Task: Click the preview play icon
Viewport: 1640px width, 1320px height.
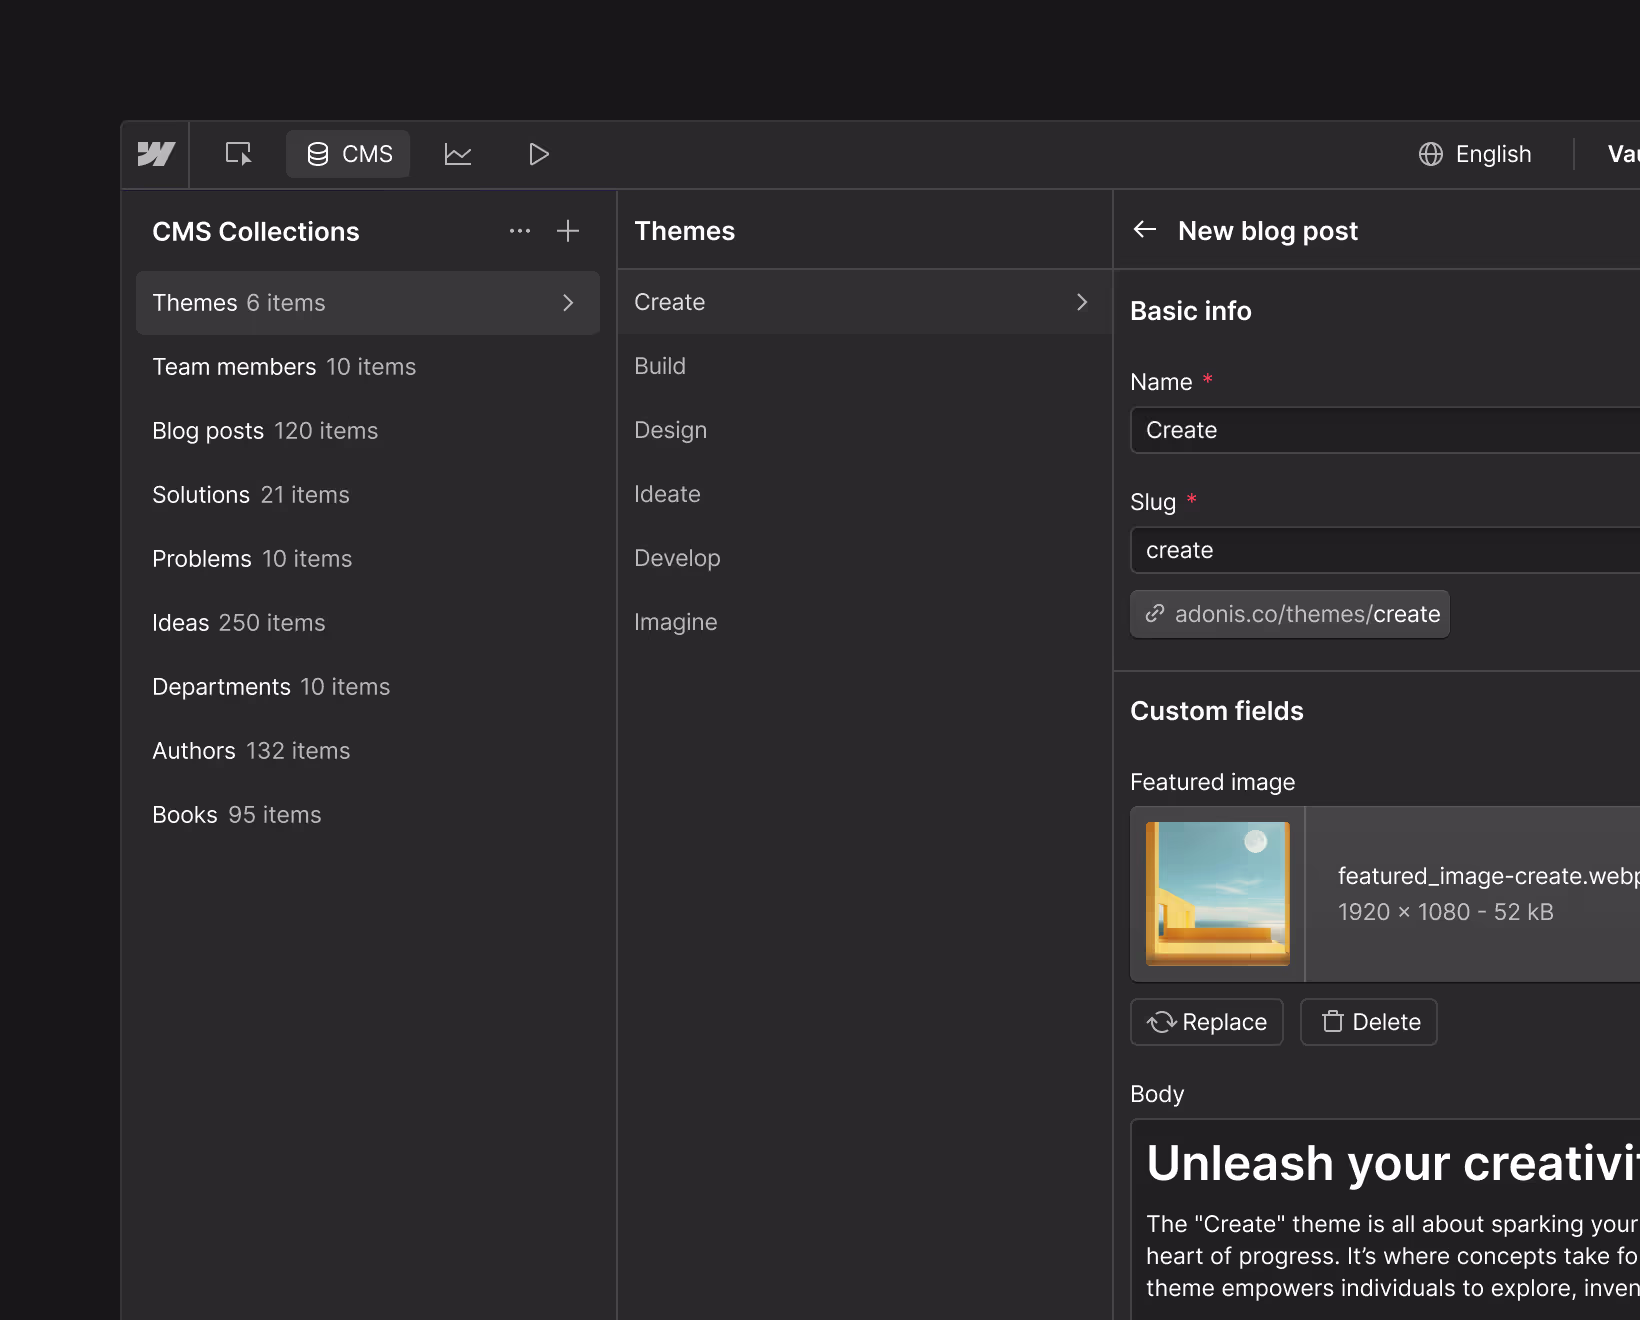Action: pos(538,154)
